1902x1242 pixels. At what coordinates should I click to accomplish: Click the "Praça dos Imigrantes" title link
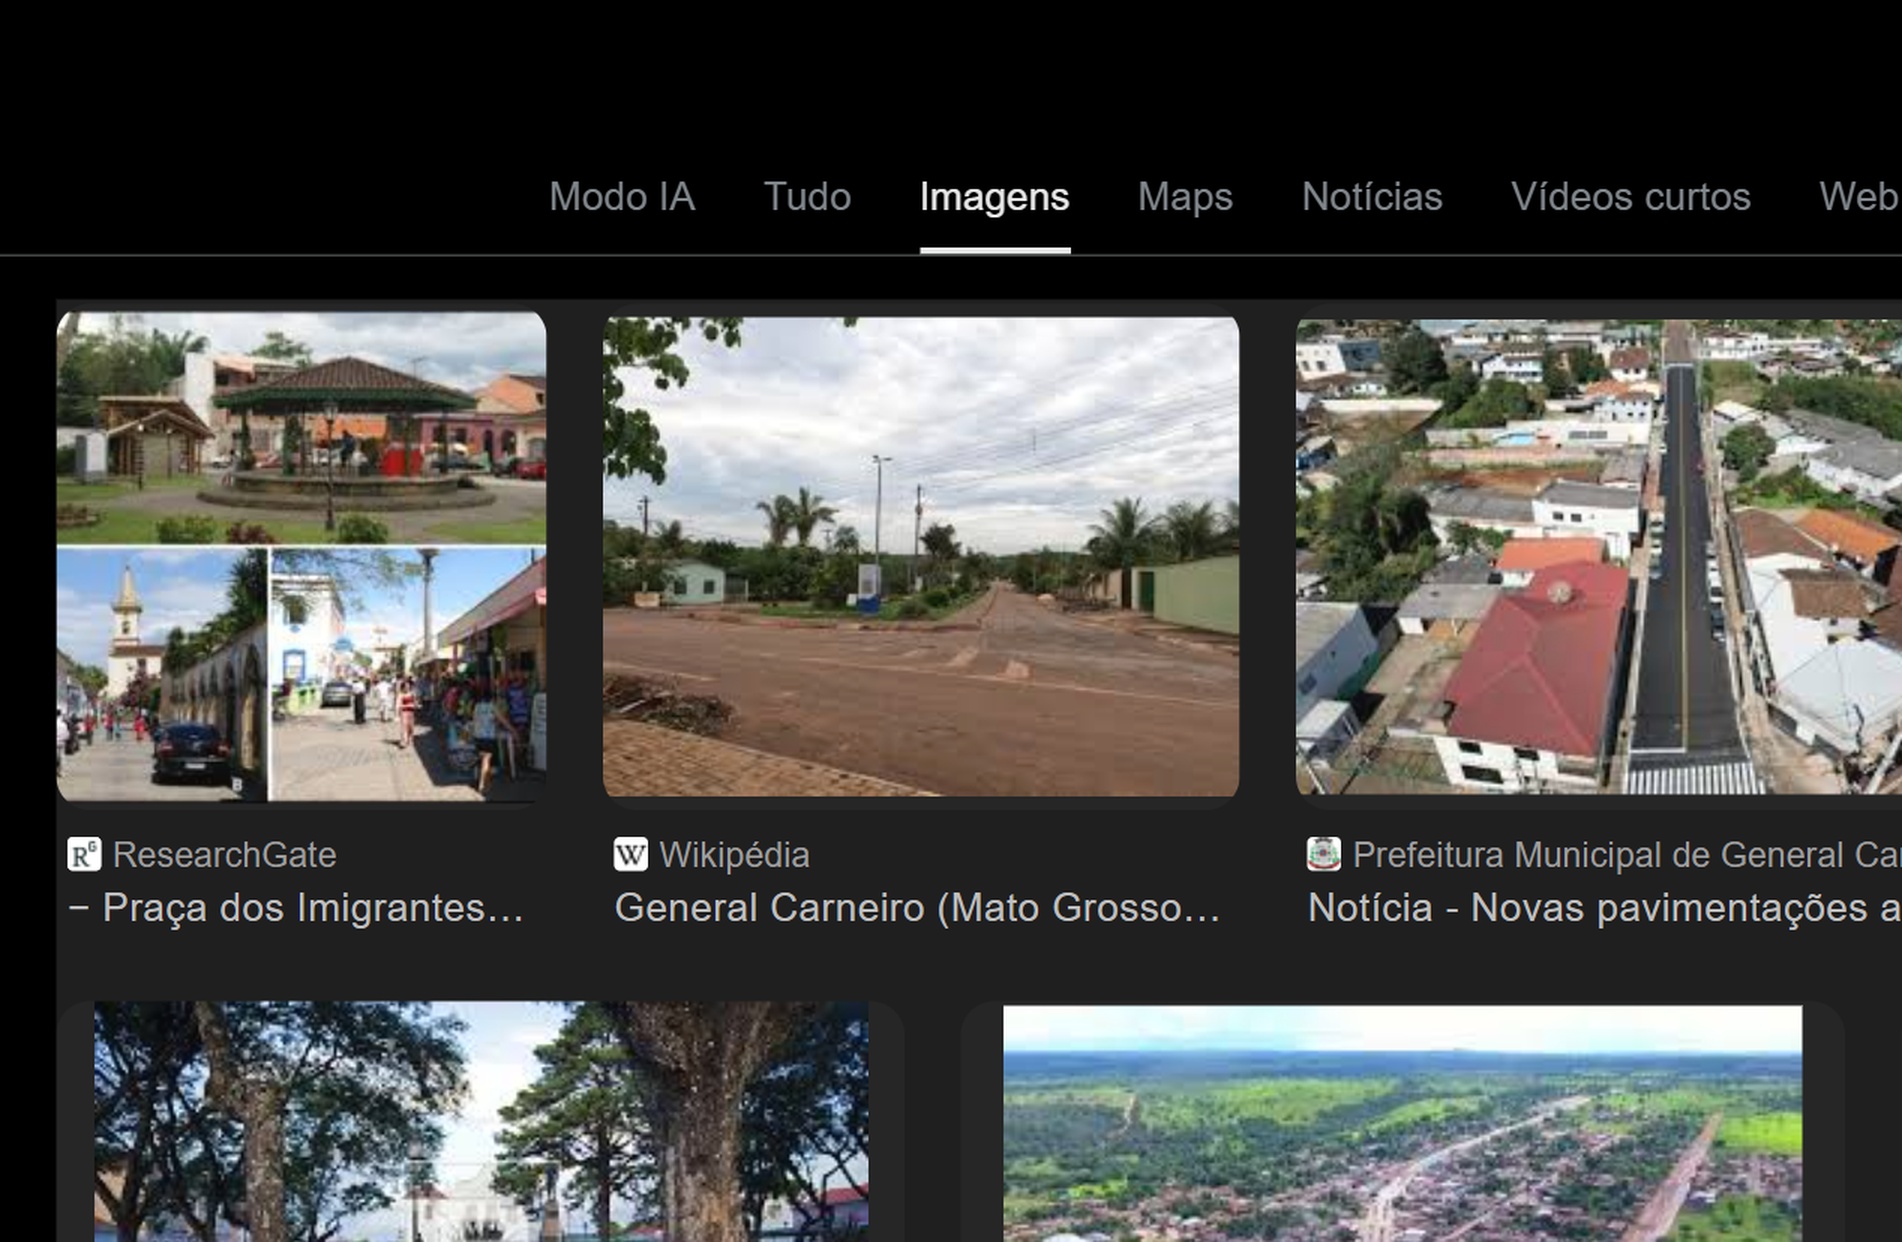[297, 908]
